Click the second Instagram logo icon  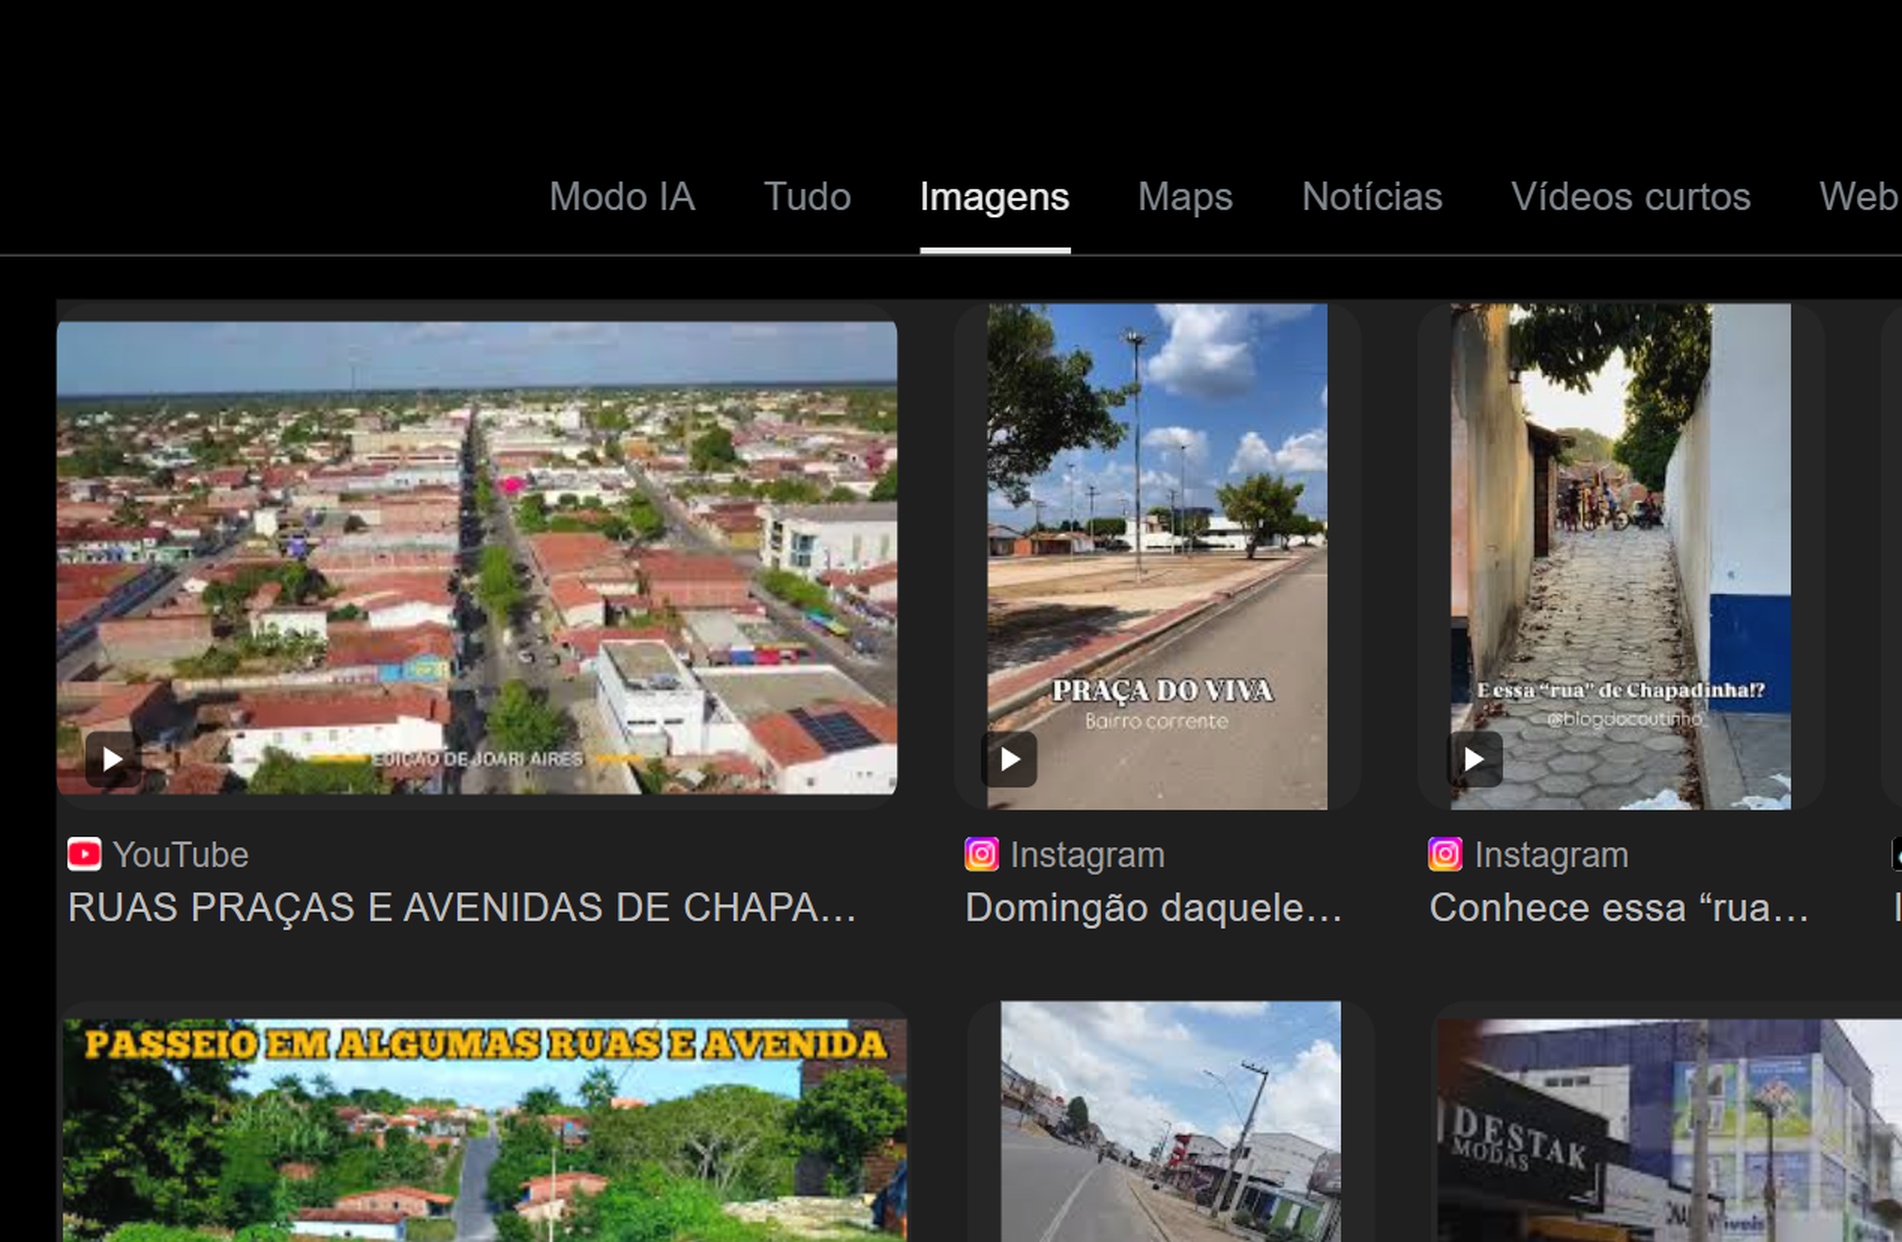1445,855
